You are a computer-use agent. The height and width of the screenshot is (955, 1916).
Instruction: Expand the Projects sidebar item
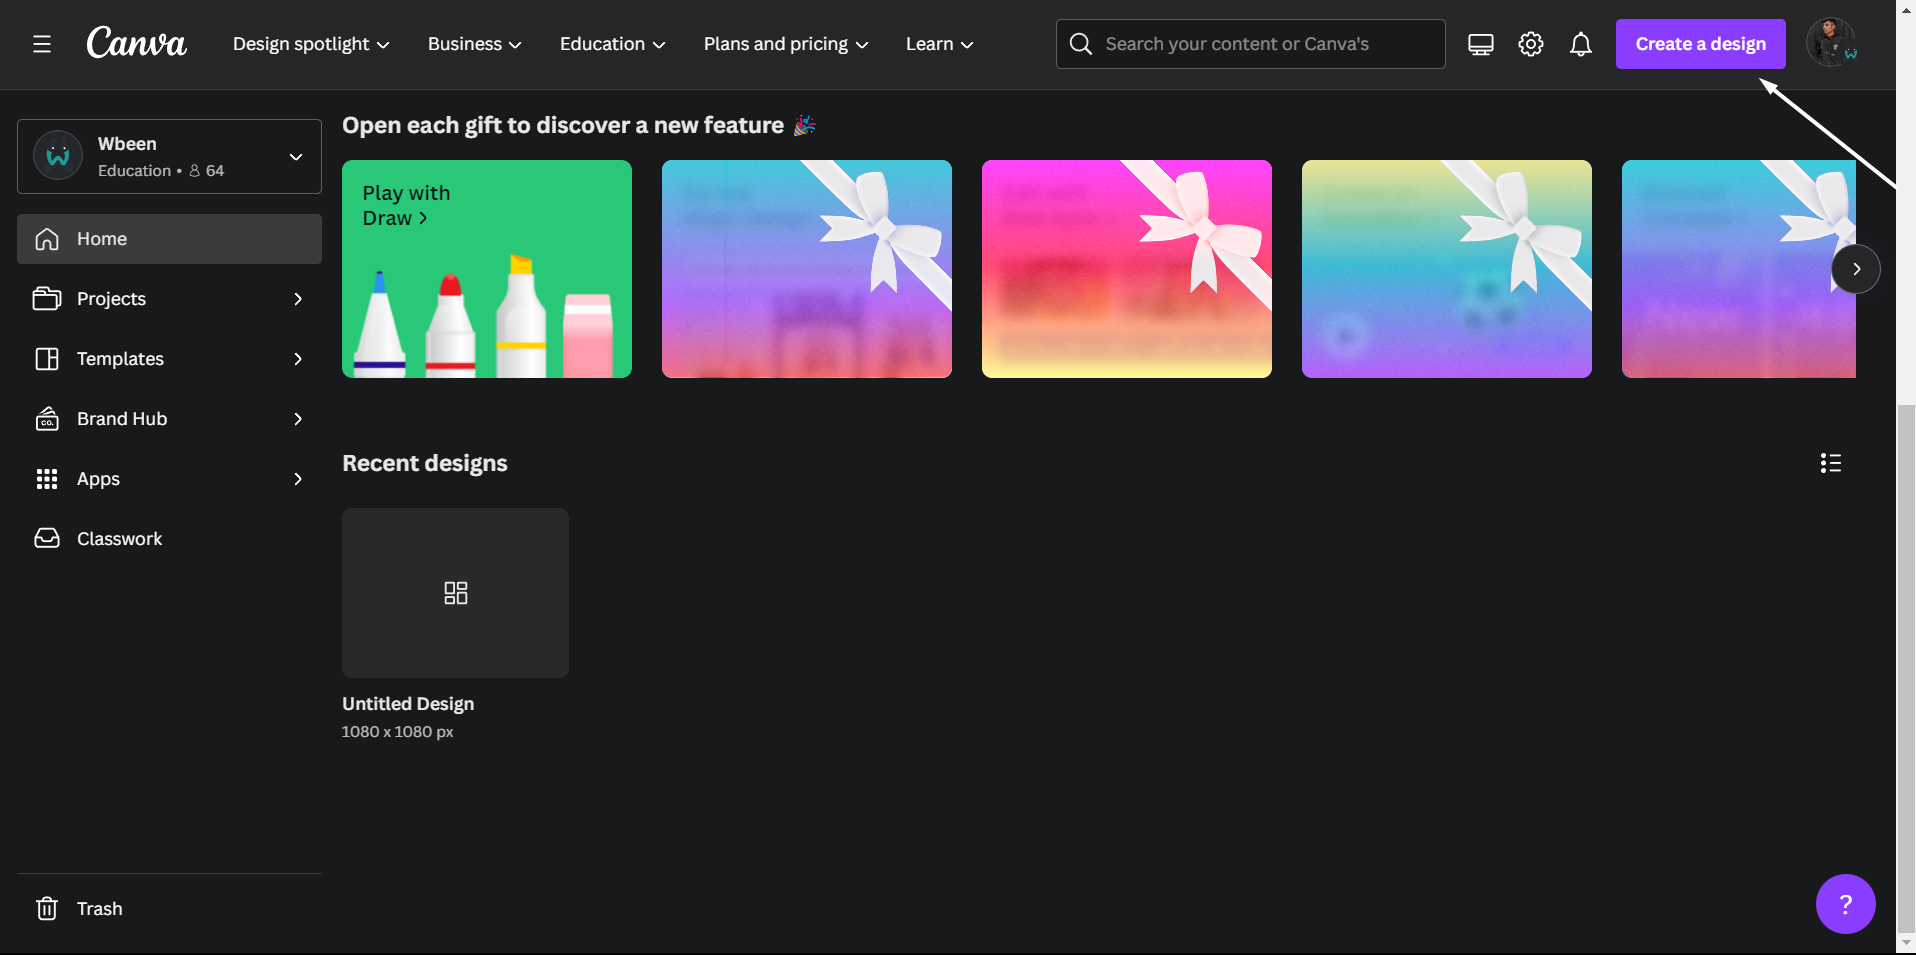pos(298,298)
